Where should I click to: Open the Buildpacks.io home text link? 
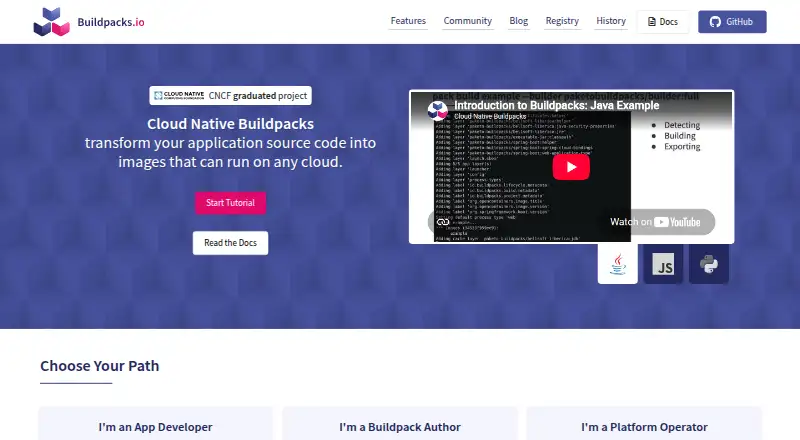[111, 22]
